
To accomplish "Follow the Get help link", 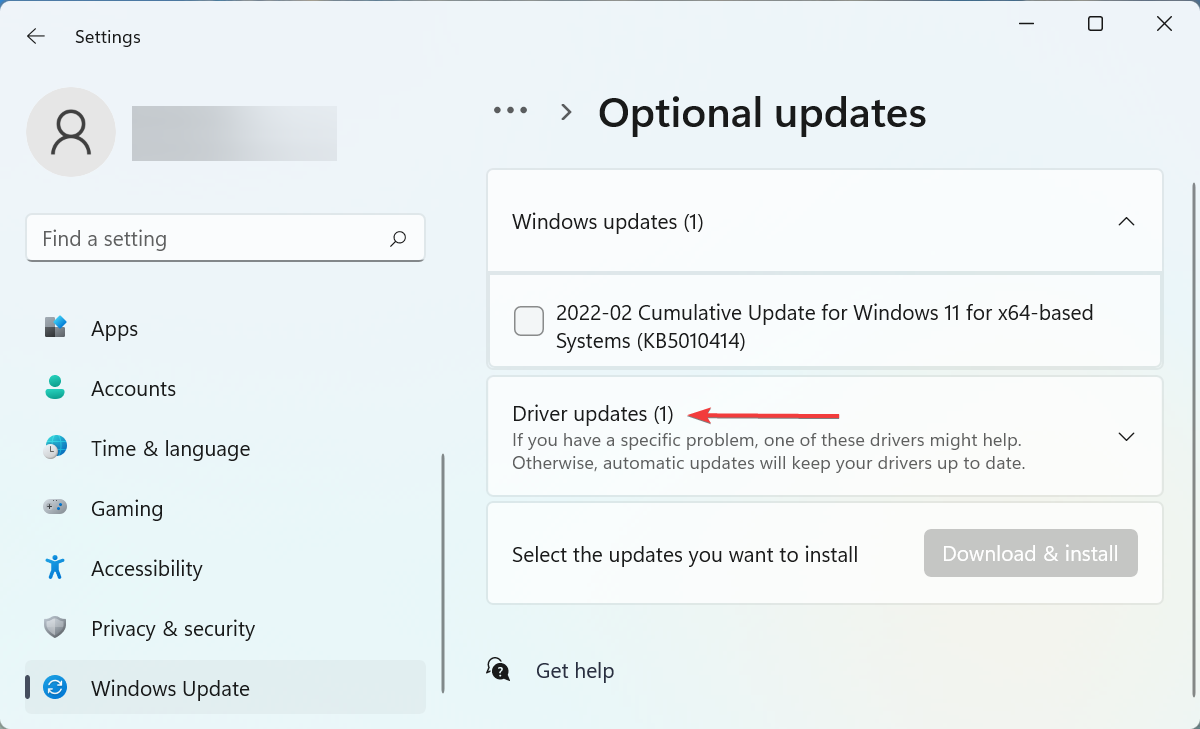I will tap(575, 670).
